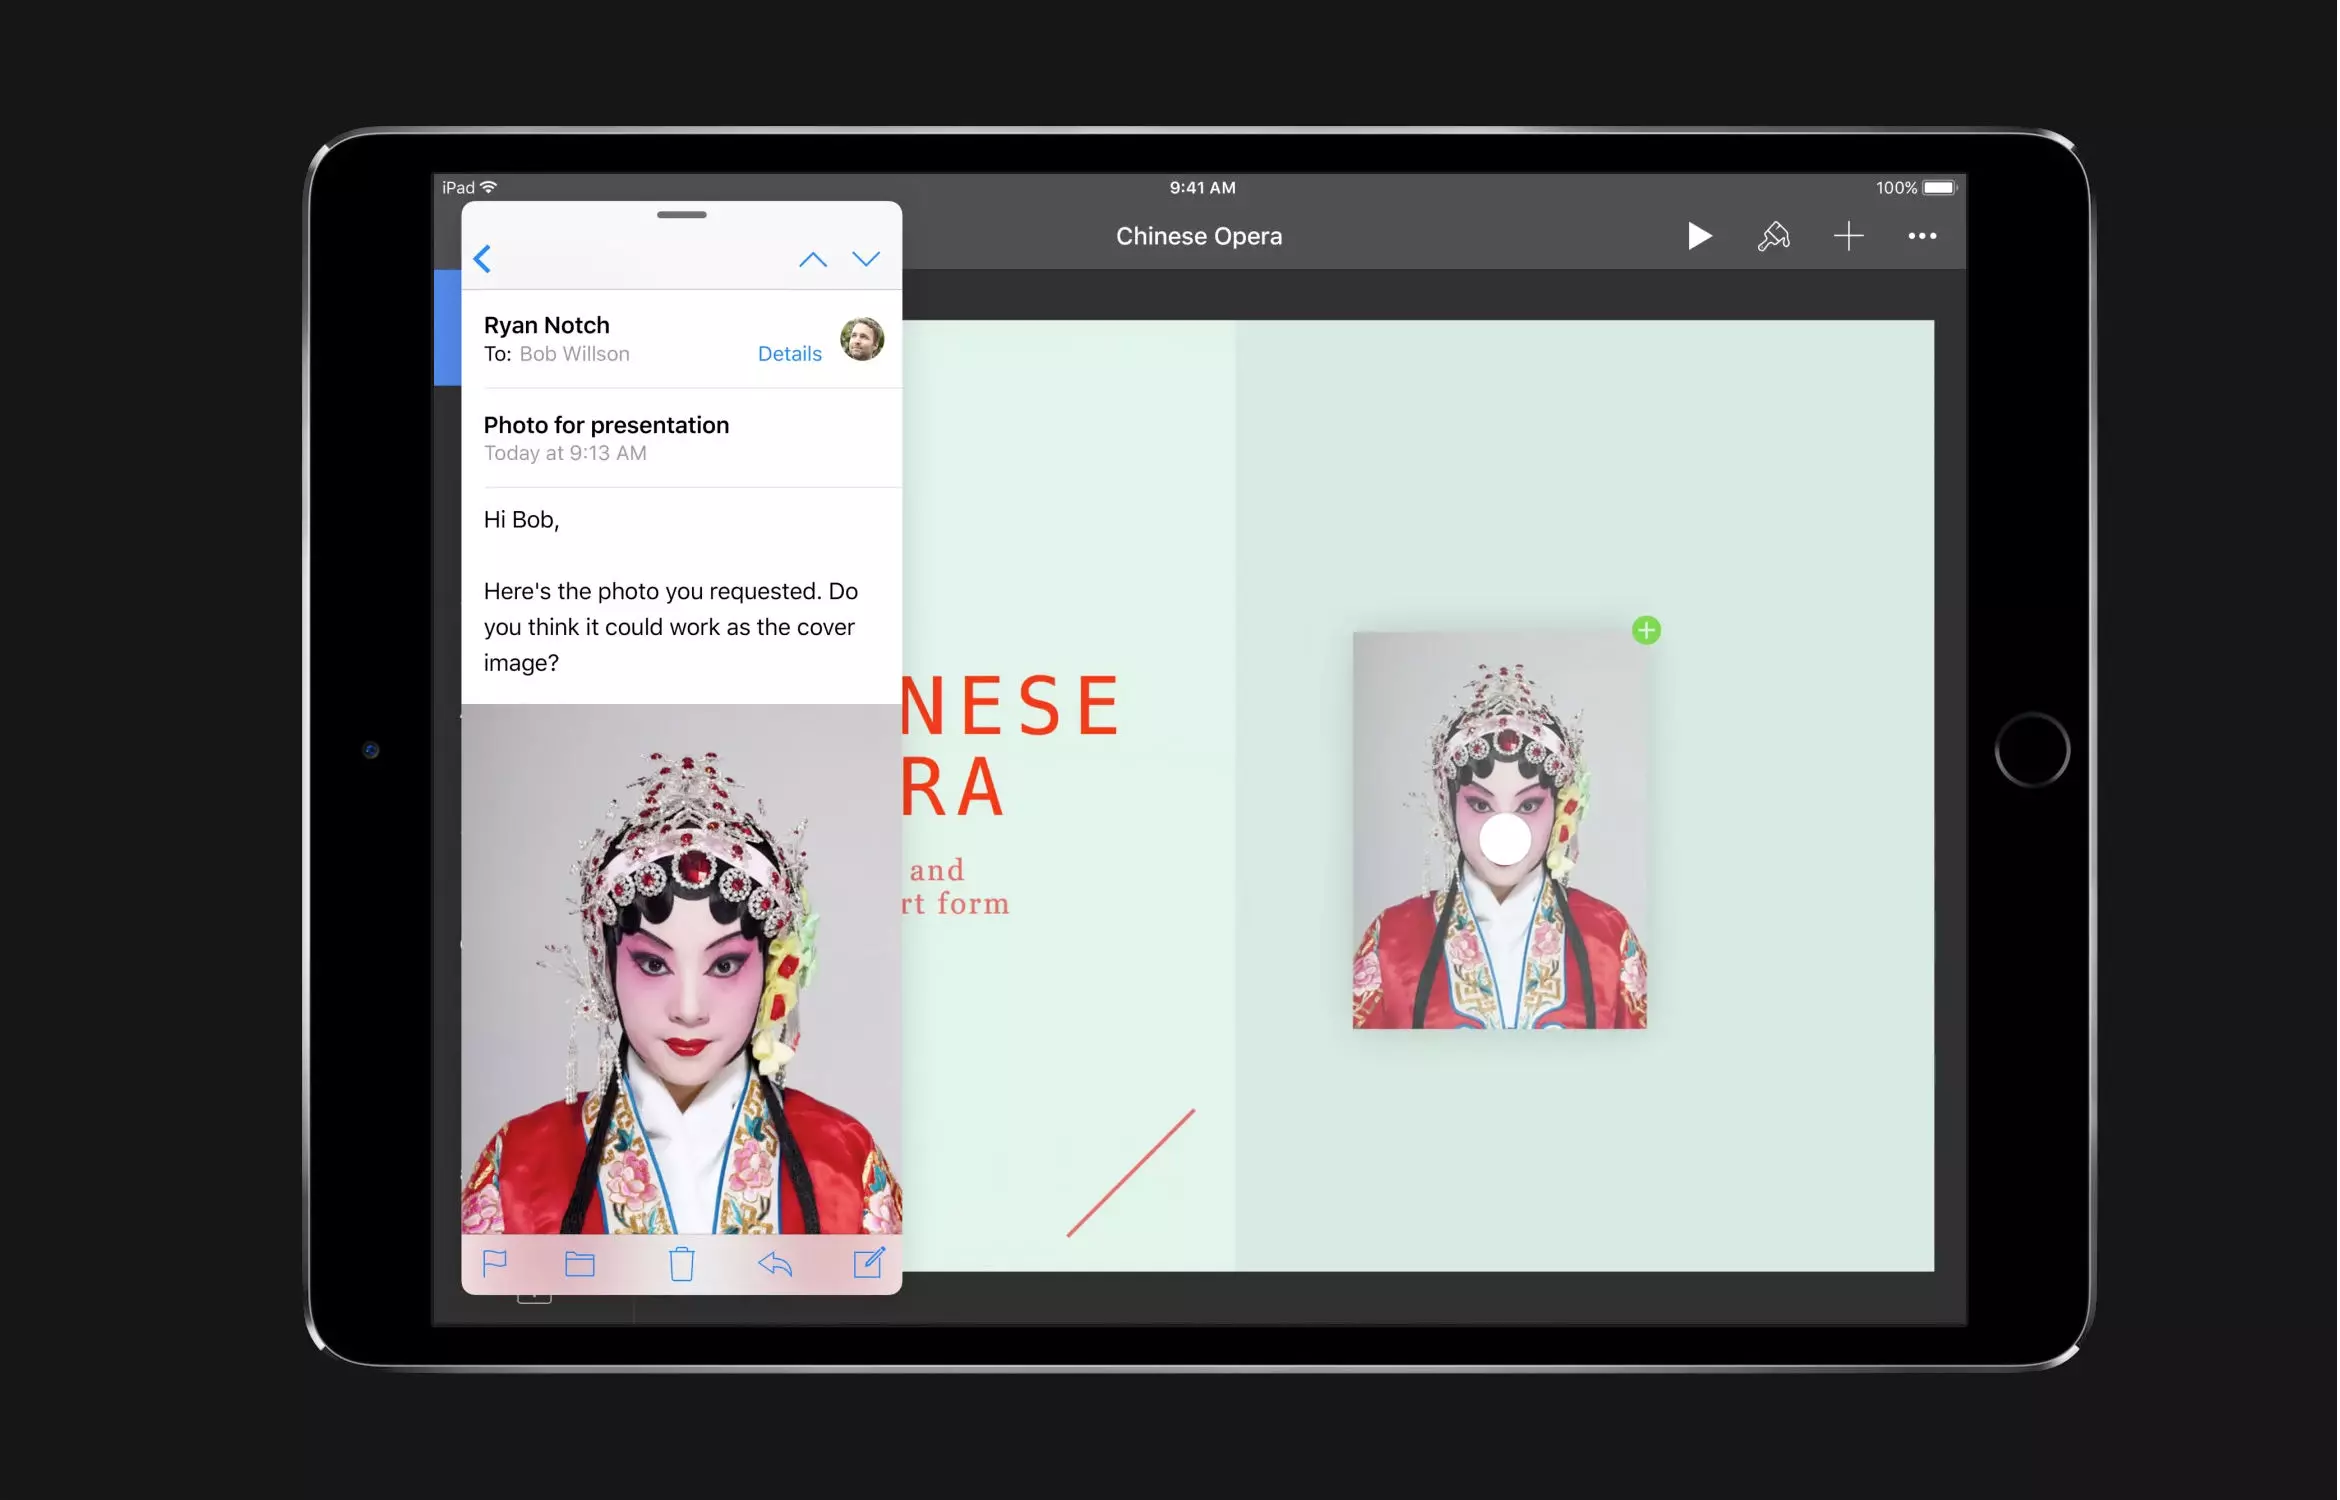Click the sender avatar for Ryan Notch
This screenshot has height=1500, width=2340.
click(x=861, y=338)
